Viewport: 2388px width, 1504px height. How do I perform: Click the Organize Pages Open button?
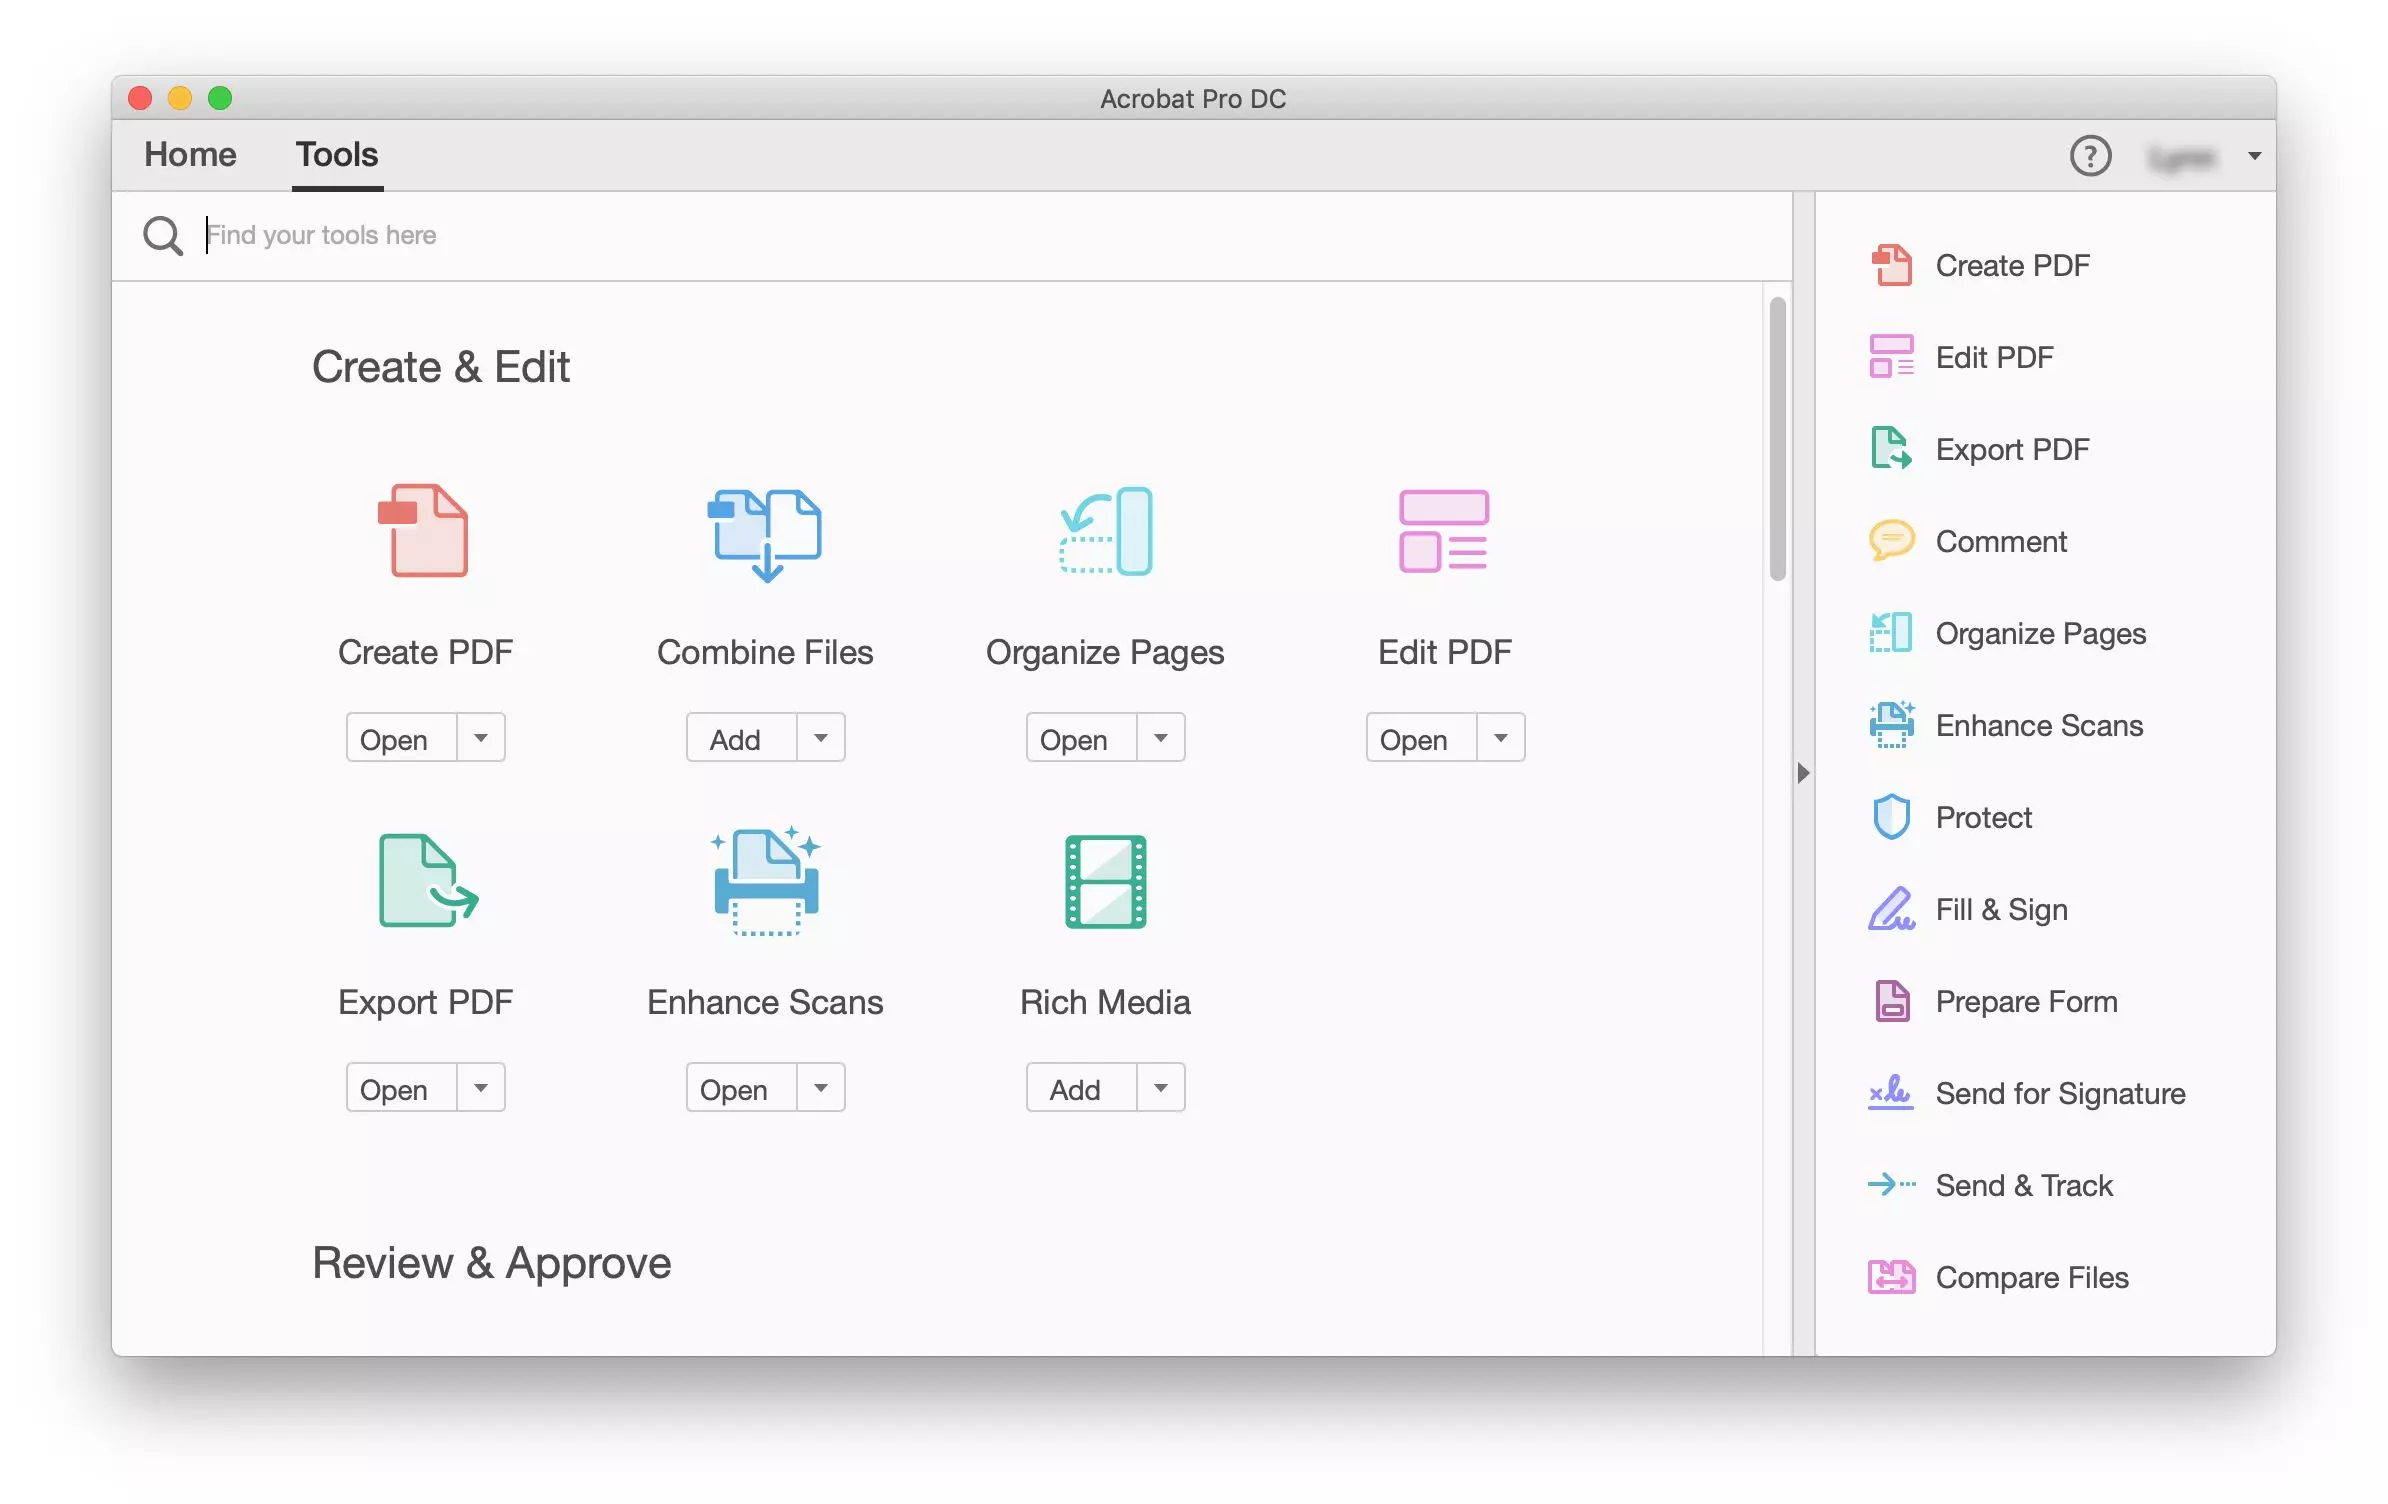coord(1071,736)
